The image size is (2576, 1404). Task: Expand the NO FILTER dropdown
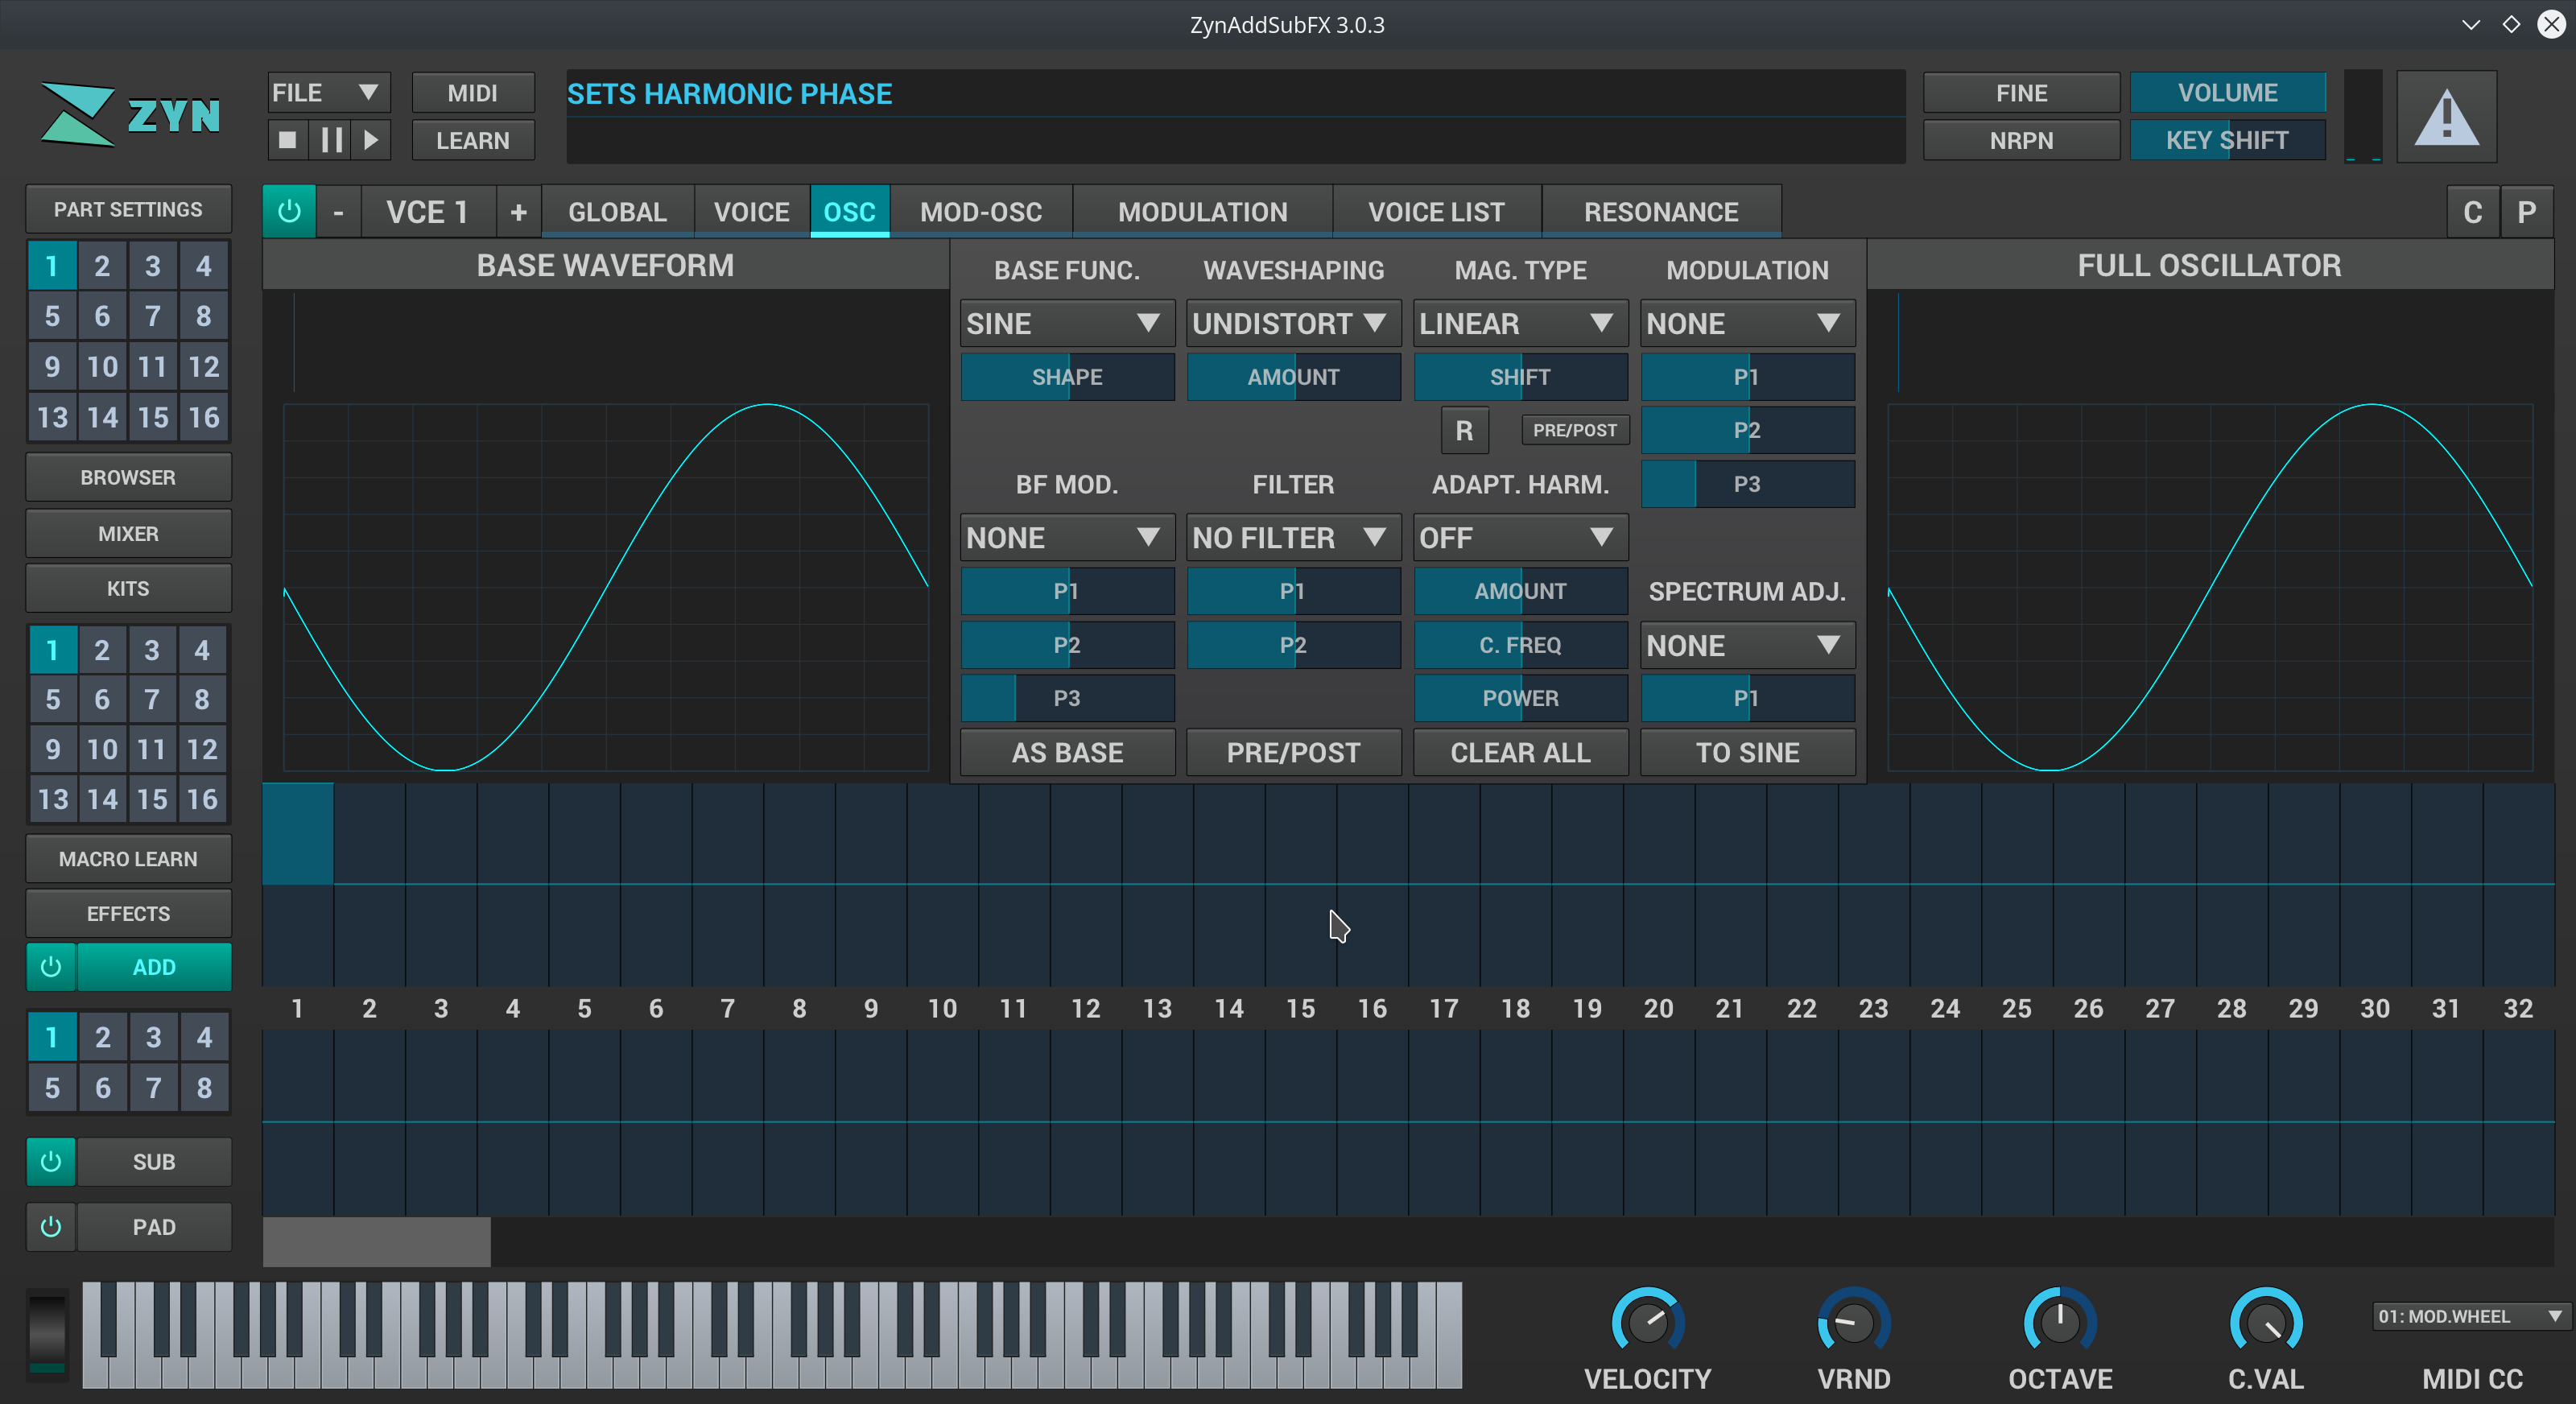click(x=1292, y=538)
